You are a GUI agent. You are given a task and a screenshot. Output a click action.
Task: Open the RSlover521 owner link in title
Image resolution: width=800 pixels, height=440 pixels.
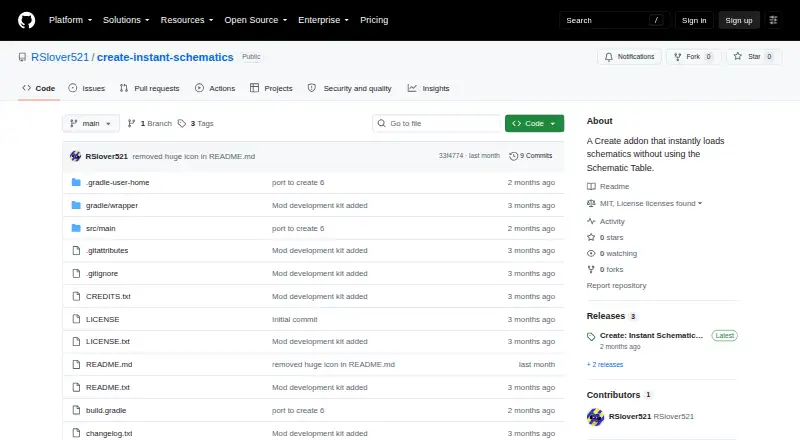coord(60,57)
